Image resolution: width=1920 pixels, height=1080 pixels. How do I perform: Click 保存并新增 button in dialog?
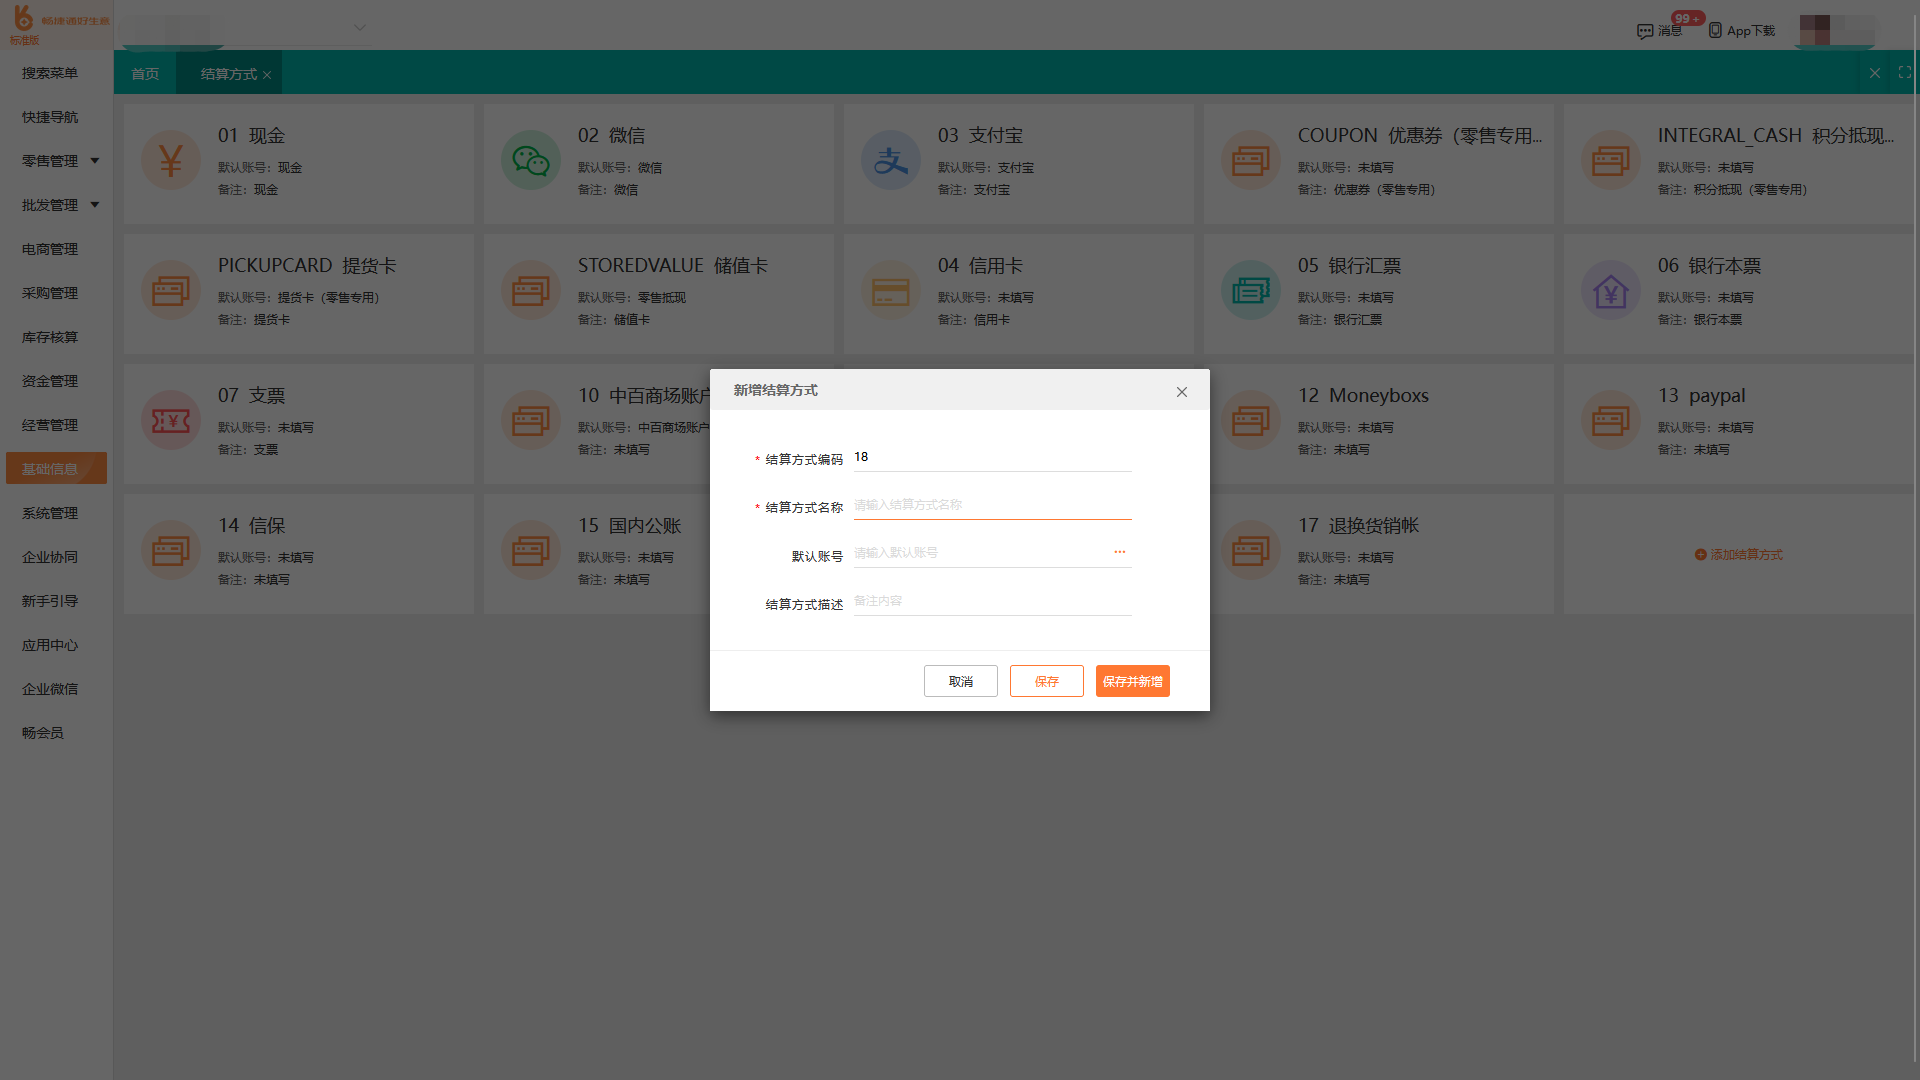coord(1131,680)
